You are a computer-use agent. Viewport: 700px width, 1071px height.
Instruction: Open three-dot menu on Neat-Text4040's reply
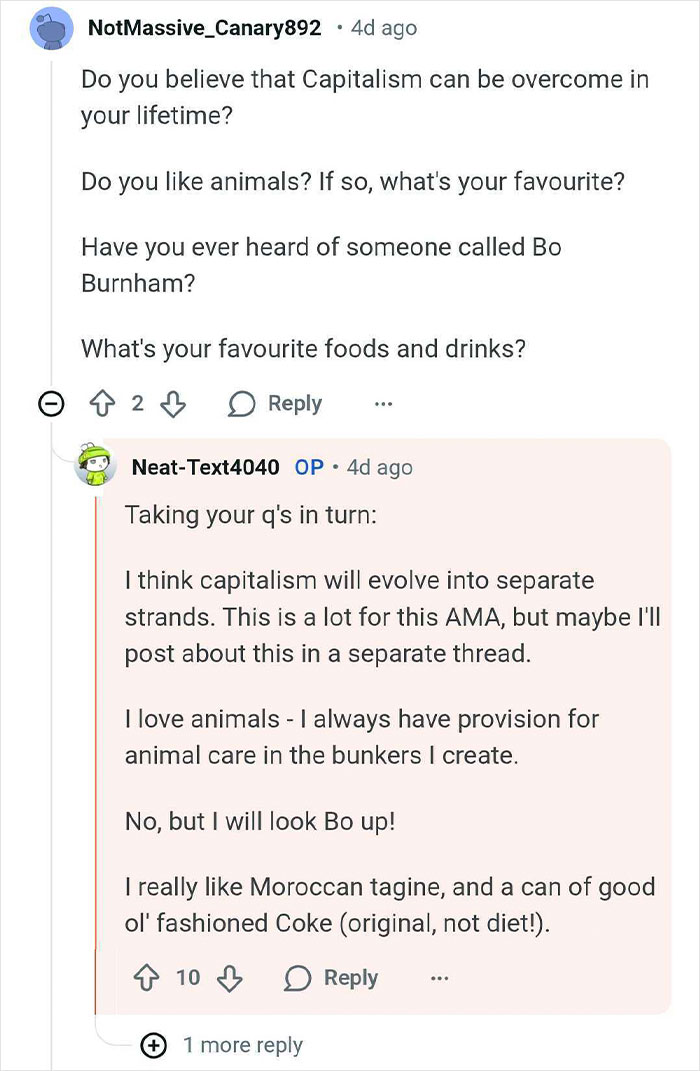click(x=439, y=978)
